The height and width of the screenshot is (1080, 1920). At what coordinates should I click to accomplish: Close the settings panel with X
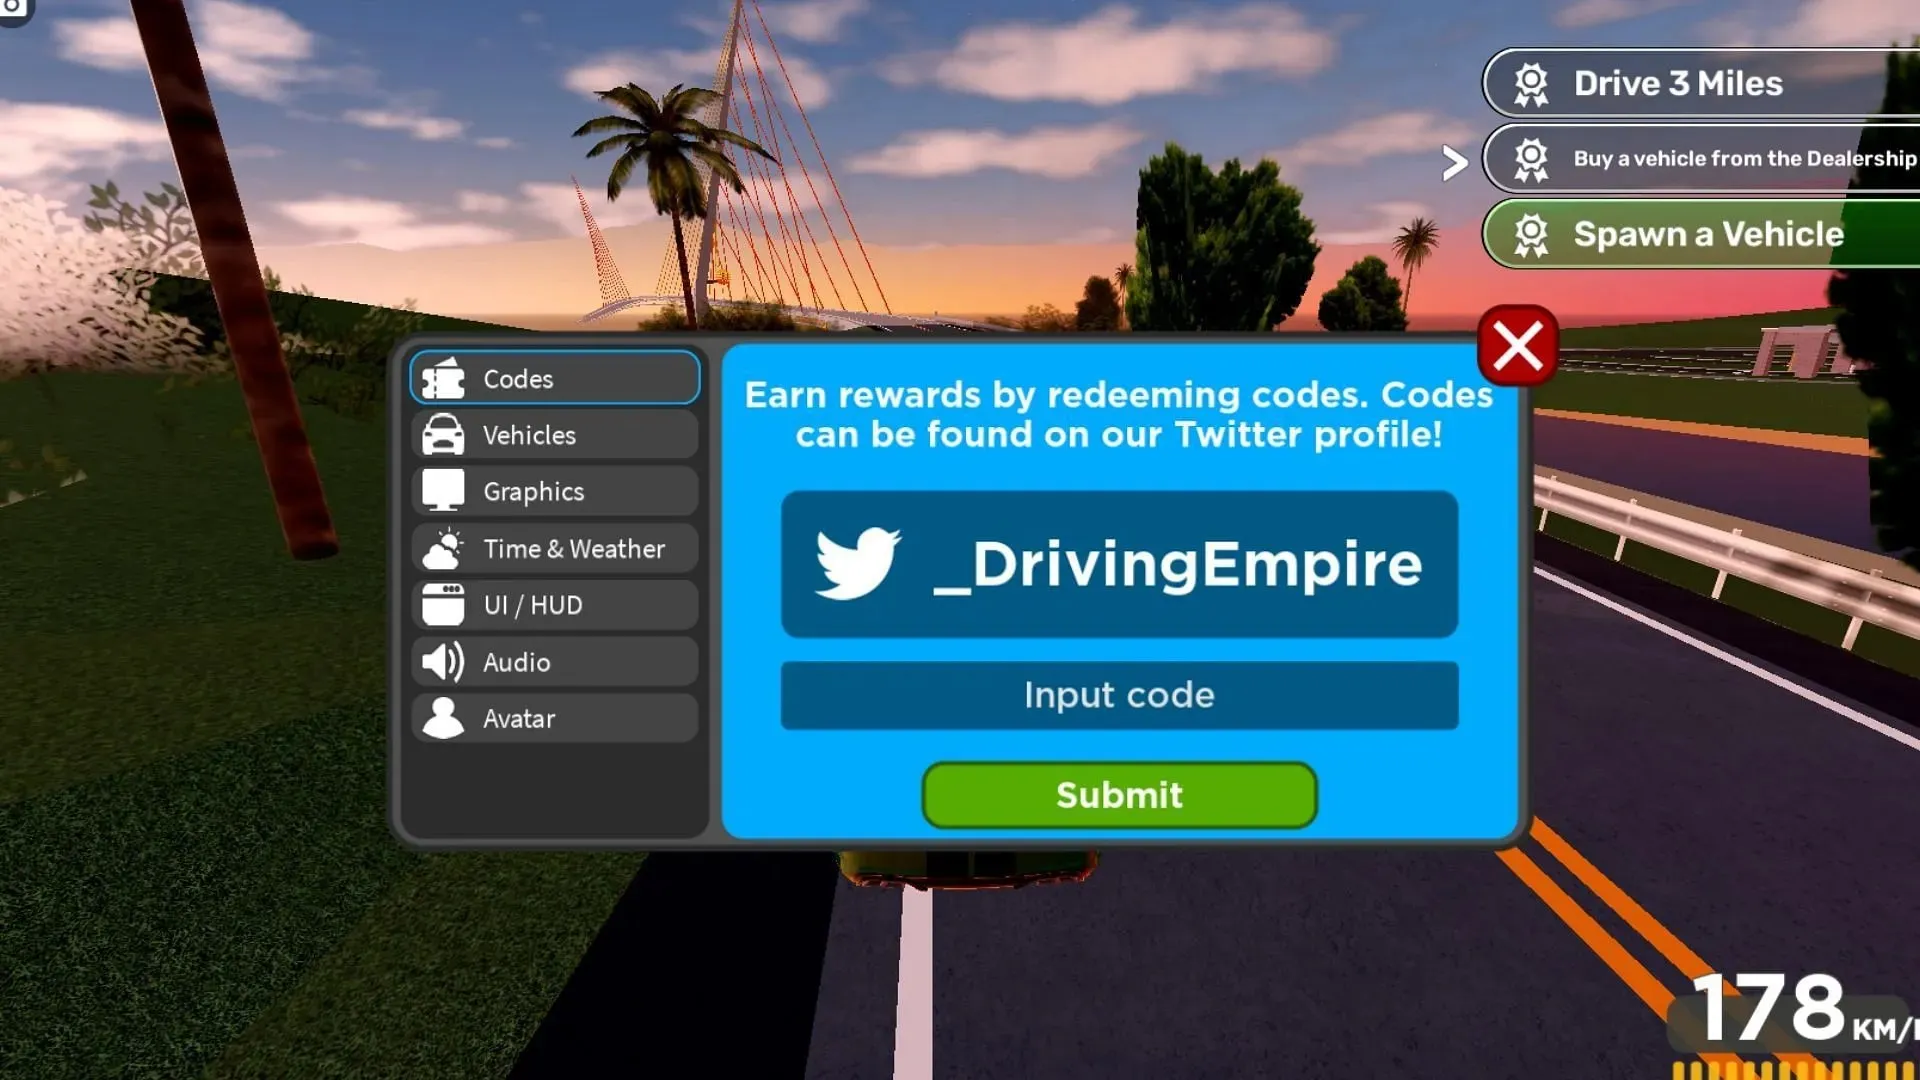point(1518,345)
